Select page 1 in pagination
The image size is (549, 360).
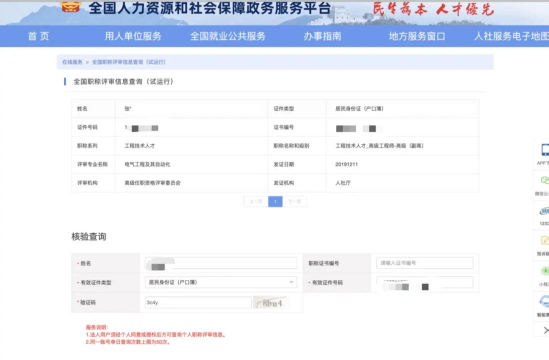[x=275, y=201]
